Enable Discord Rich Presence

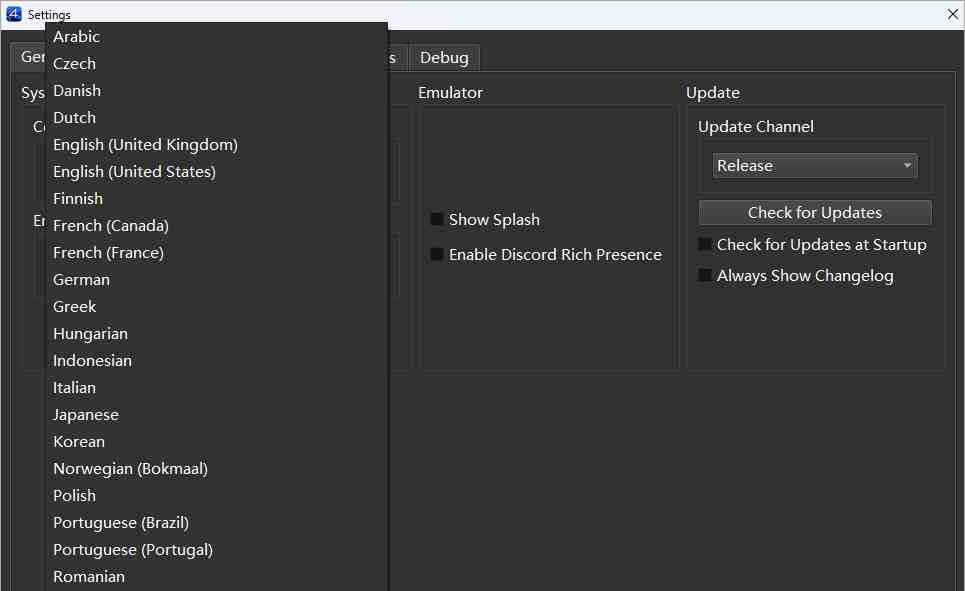436,254
